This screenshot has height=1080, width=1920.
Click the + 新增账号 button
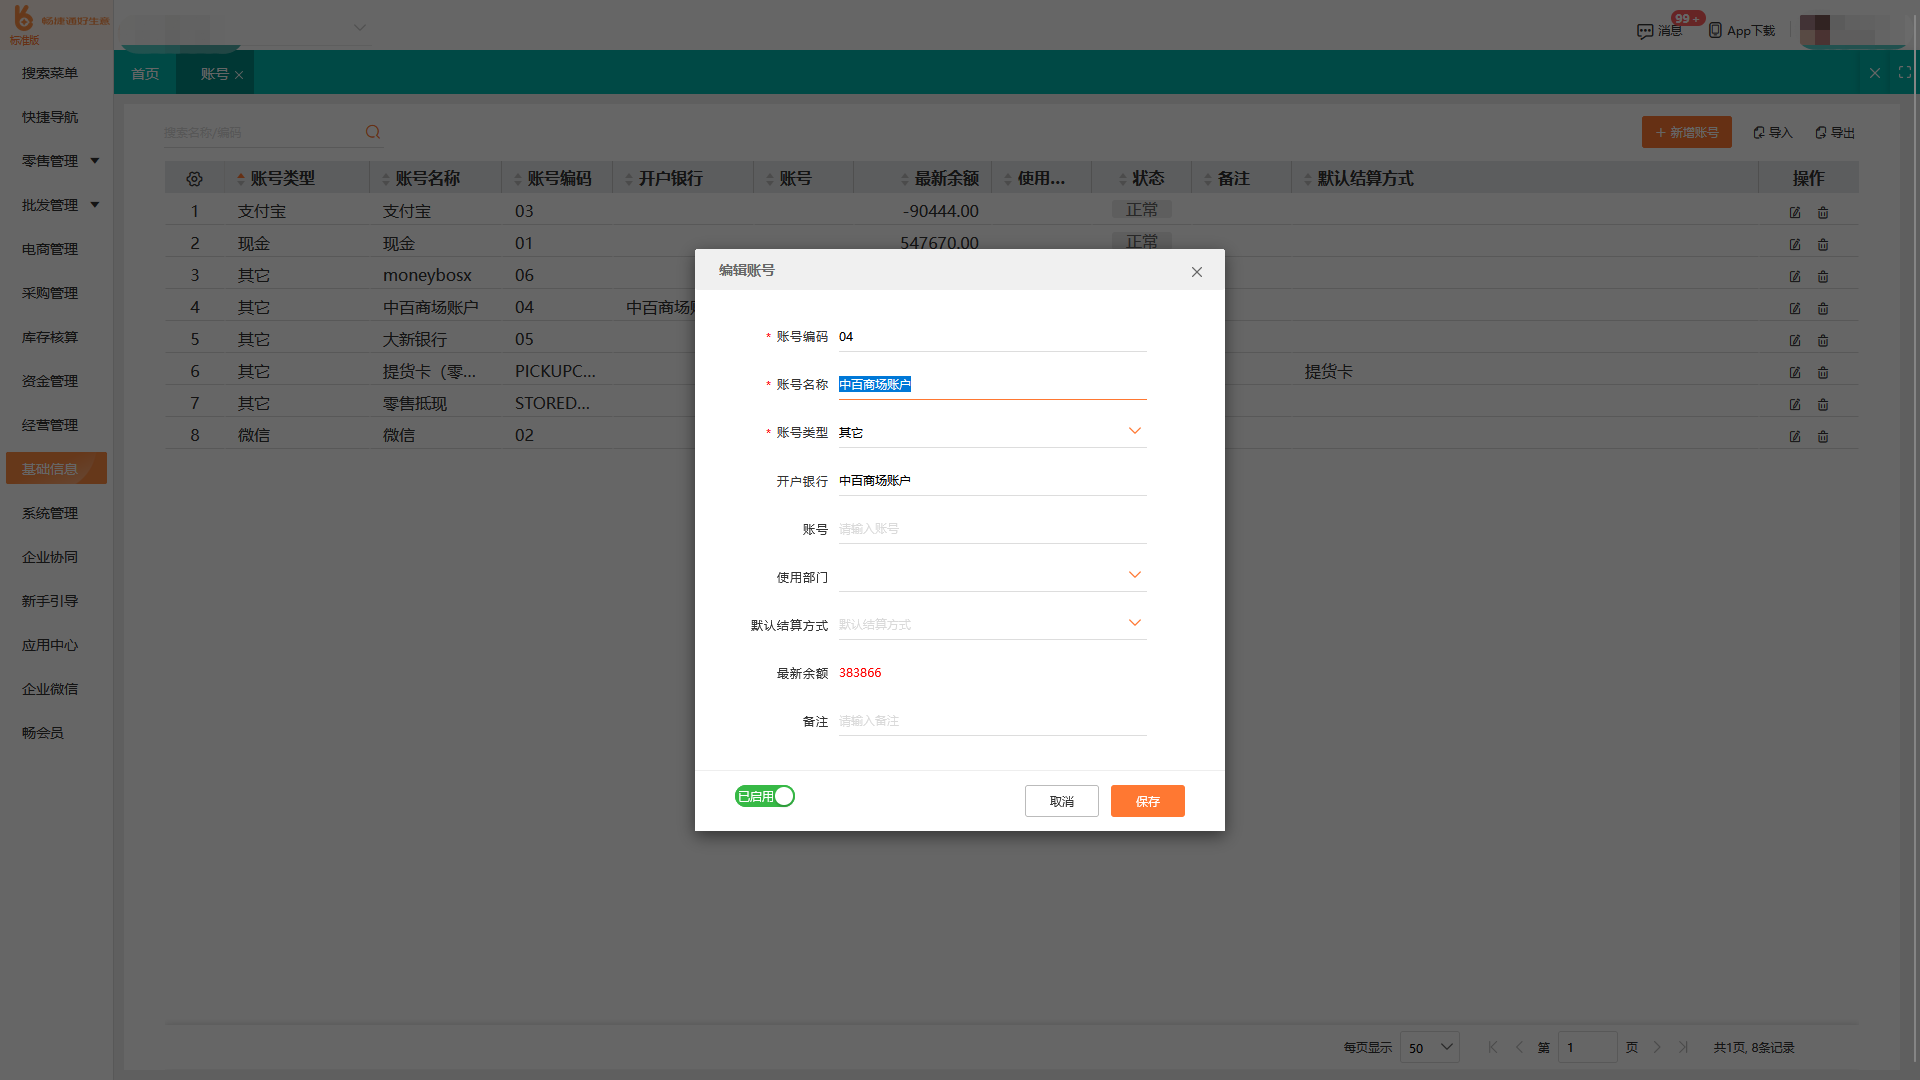click(1689, 132)
